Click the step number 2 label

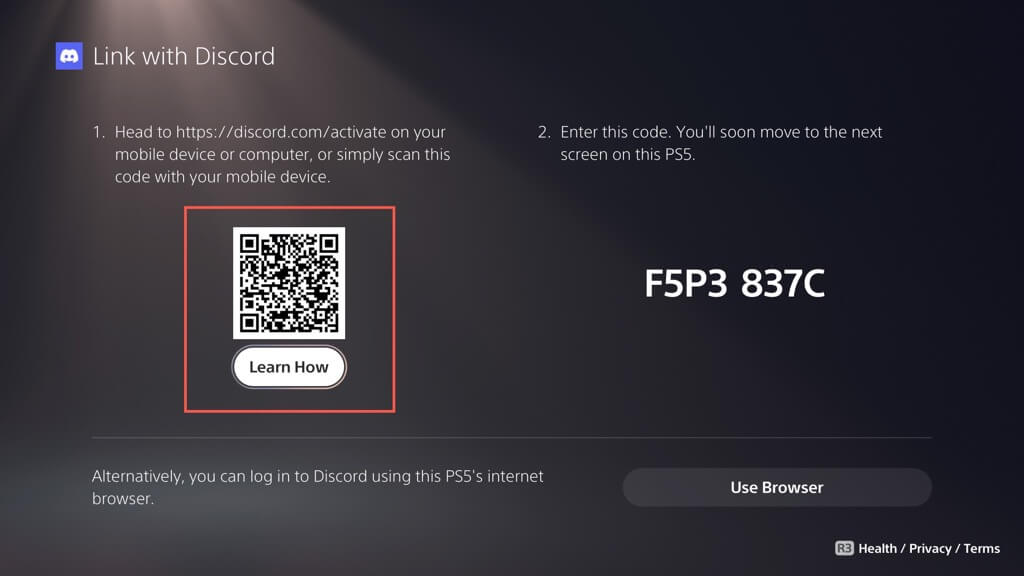pos(544,132)
